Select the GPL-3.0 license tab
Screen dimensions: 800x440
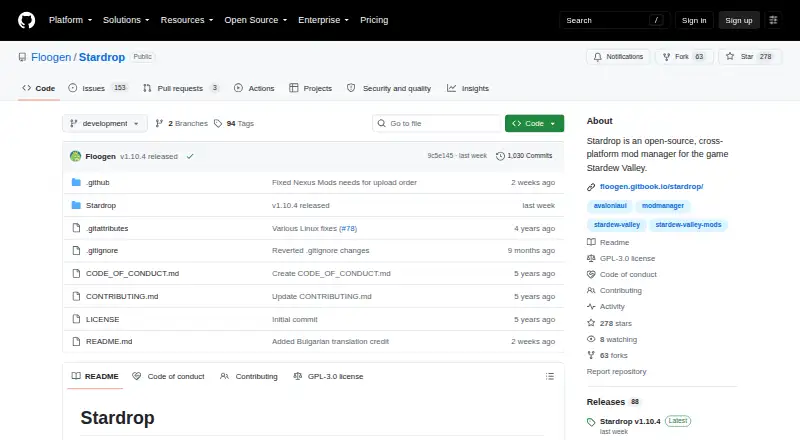(328, 376)
